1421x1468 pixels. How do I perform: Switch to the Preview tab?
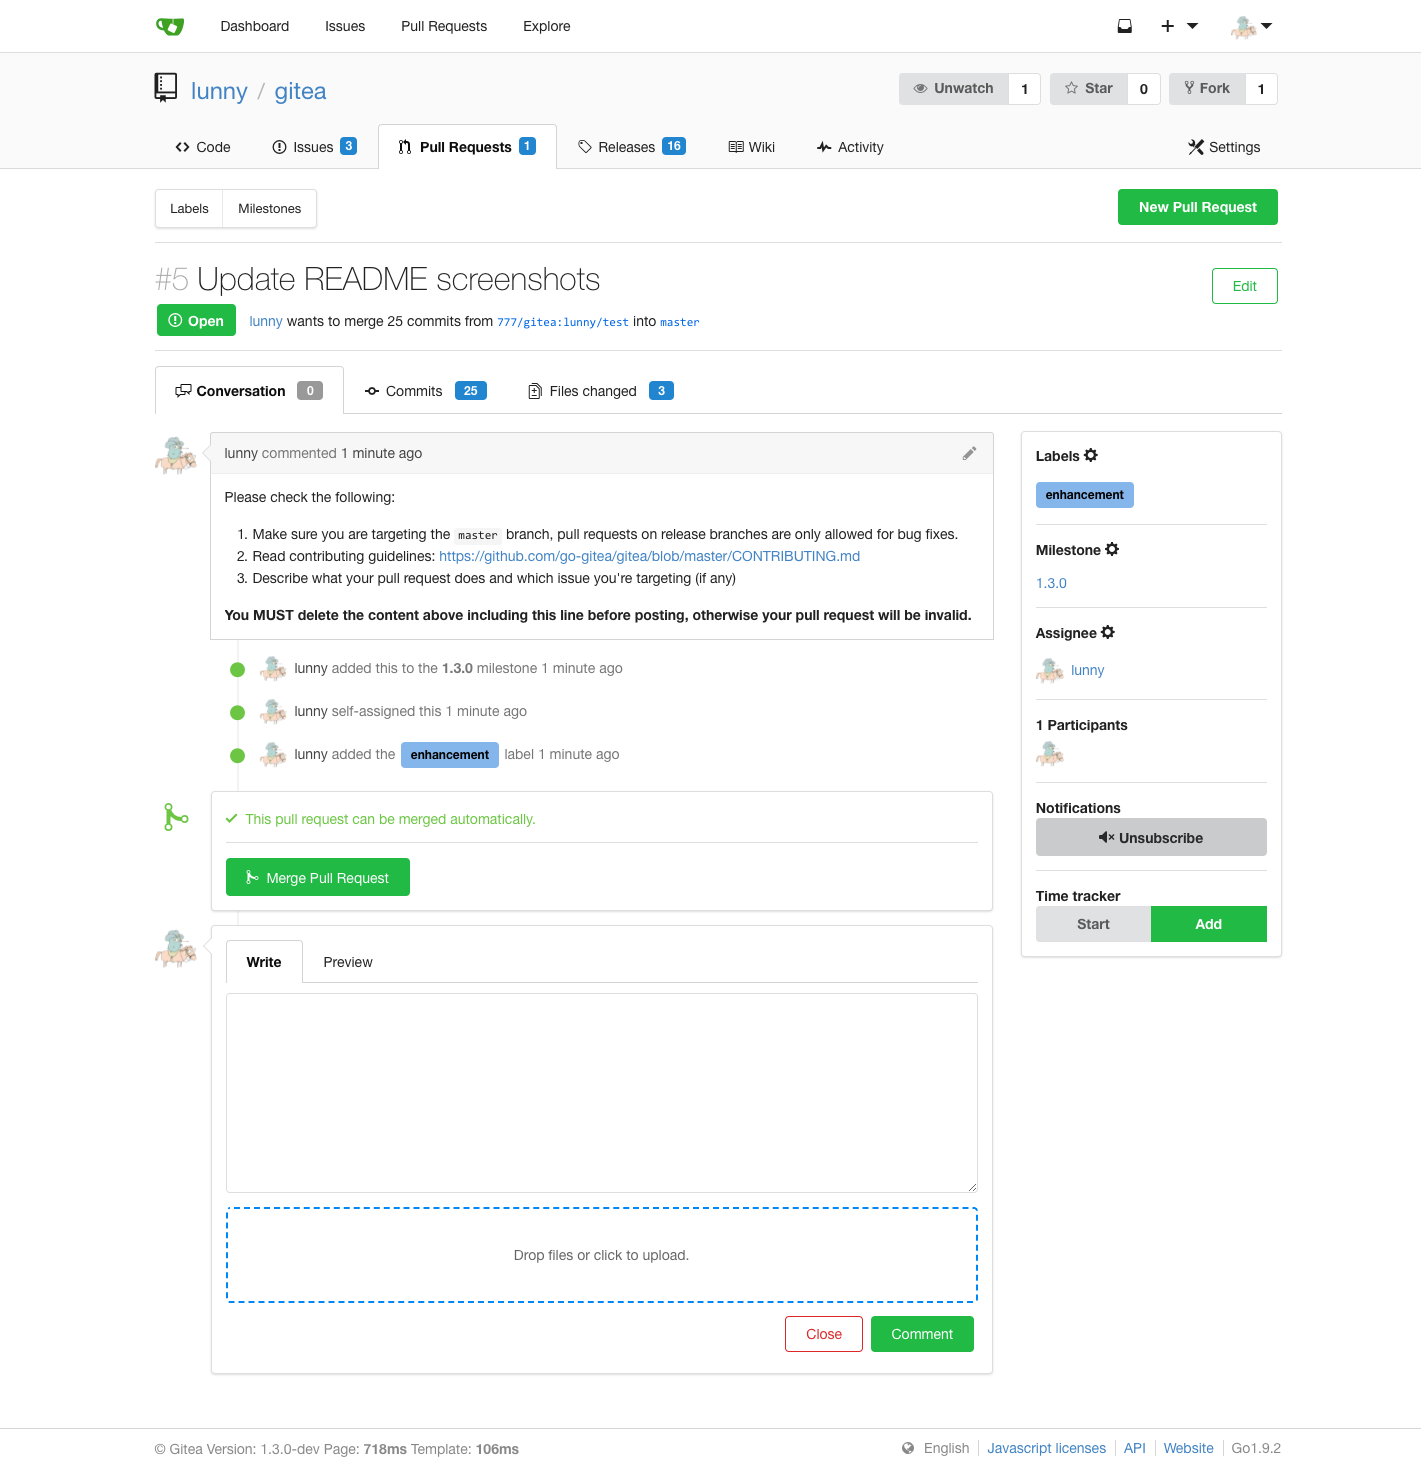347,962
